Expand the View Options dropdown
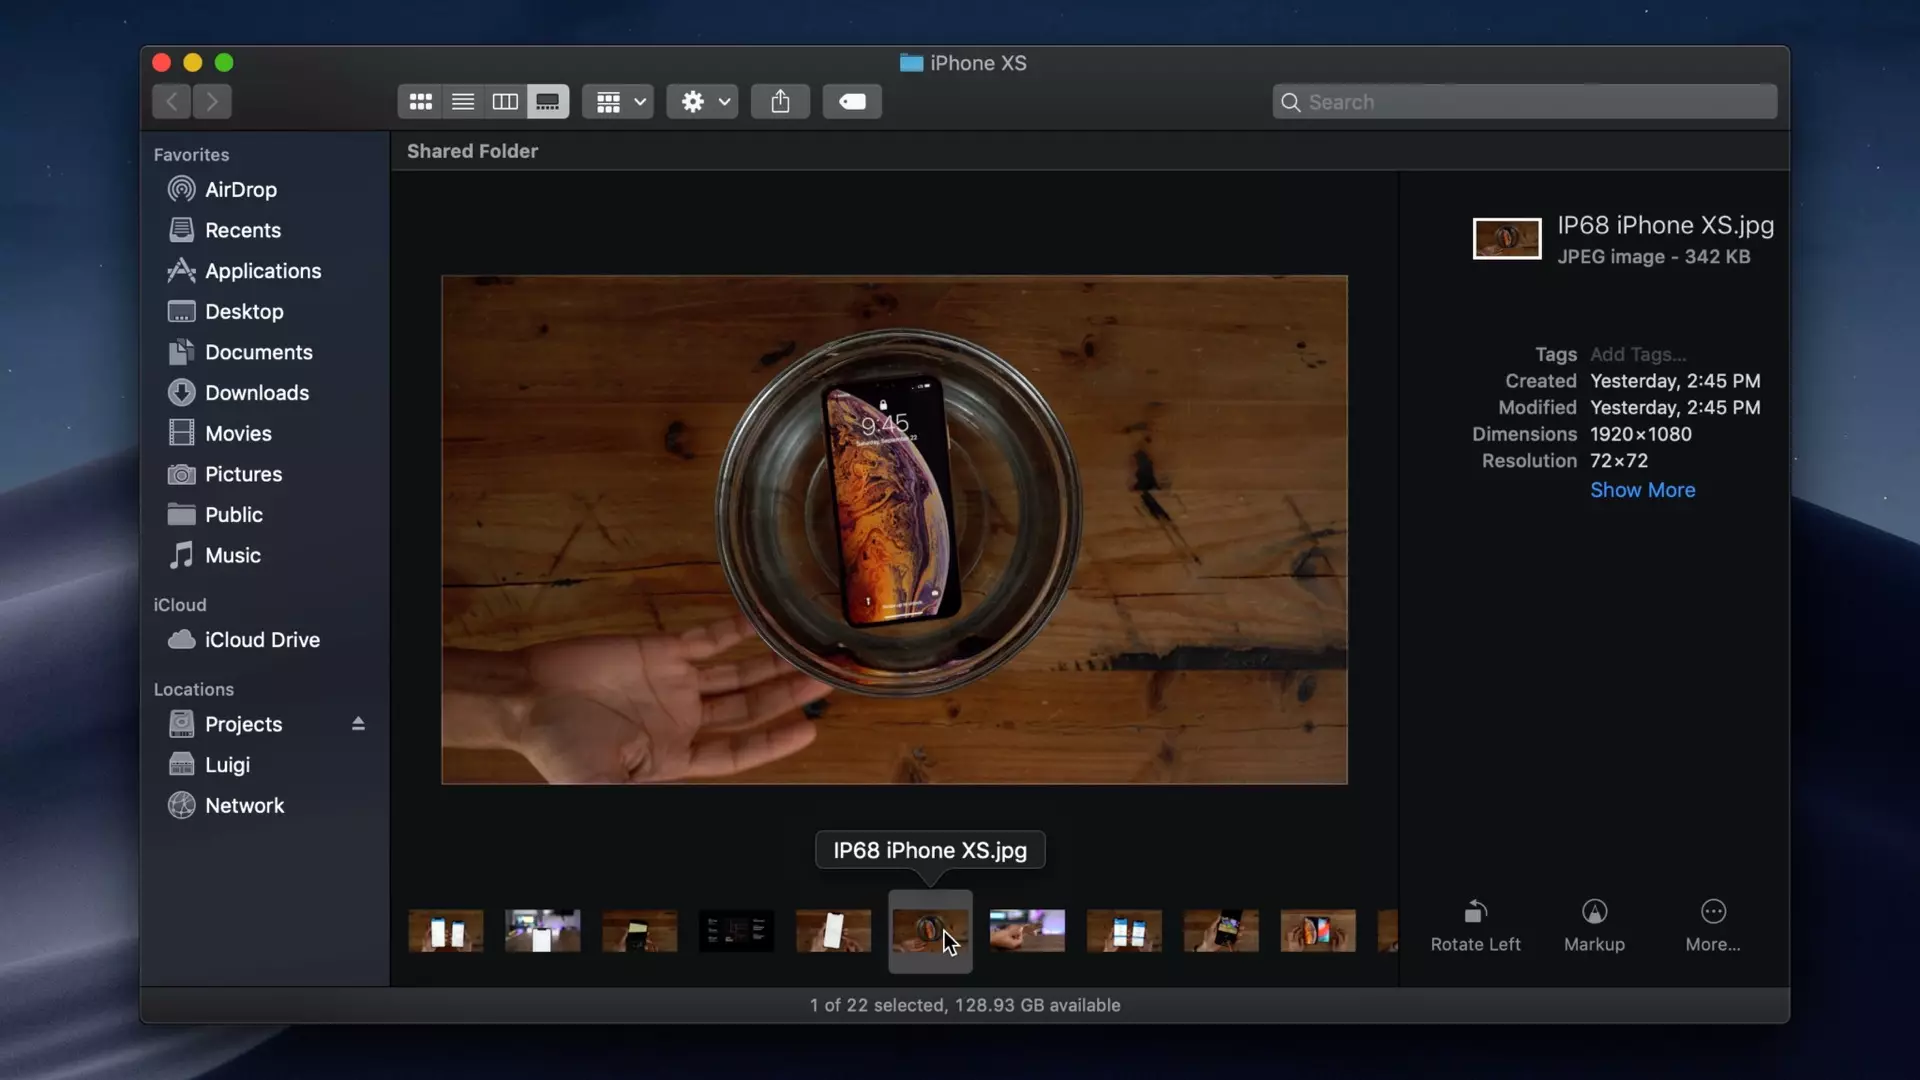The image size is (1920, 1080). [617, 100]
